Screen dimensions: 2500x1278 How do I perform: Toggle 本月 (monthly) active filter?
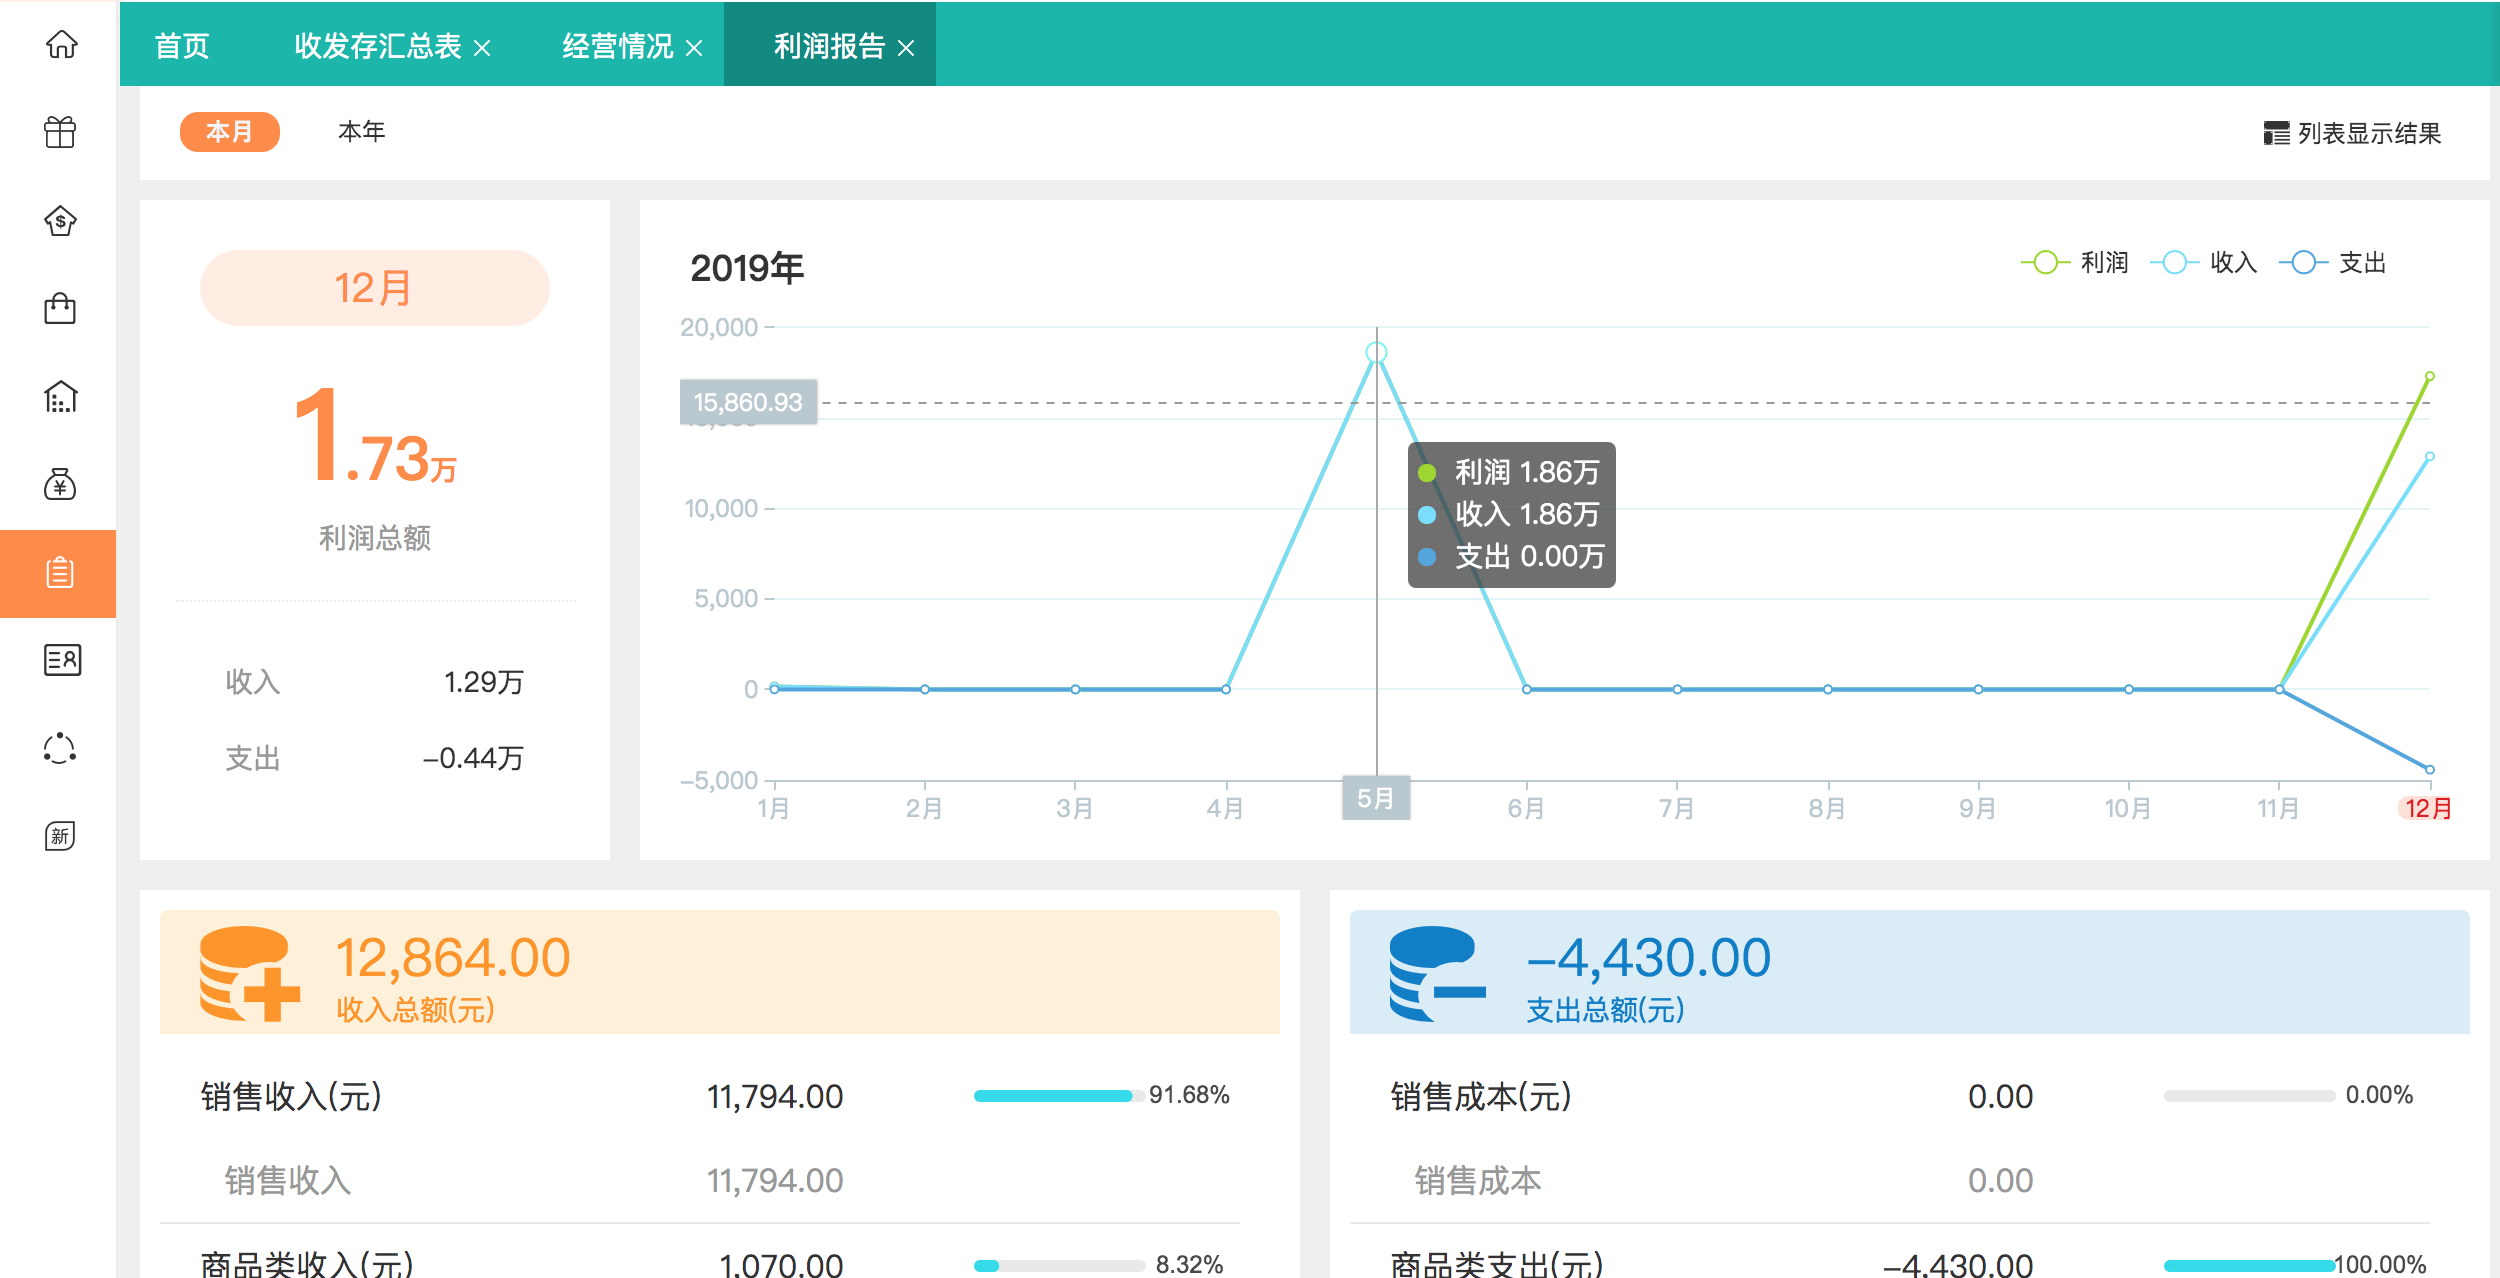click(228, 130)
